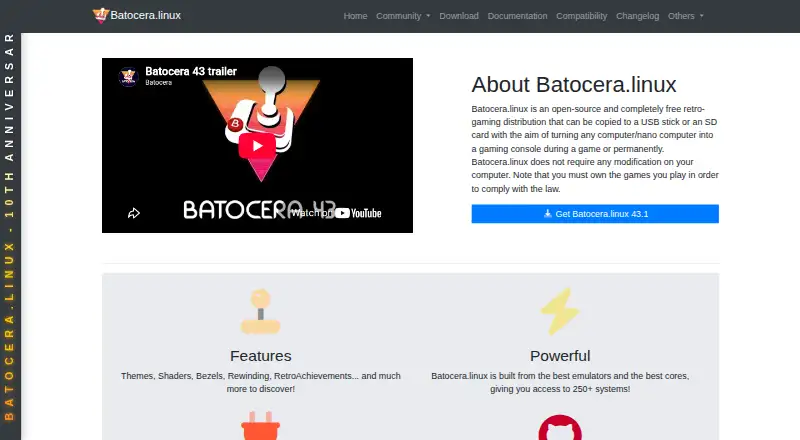Viewport: 800px width, 440px height.
Task: Click the About Batocera.linux heading
Action: (573, 85)
